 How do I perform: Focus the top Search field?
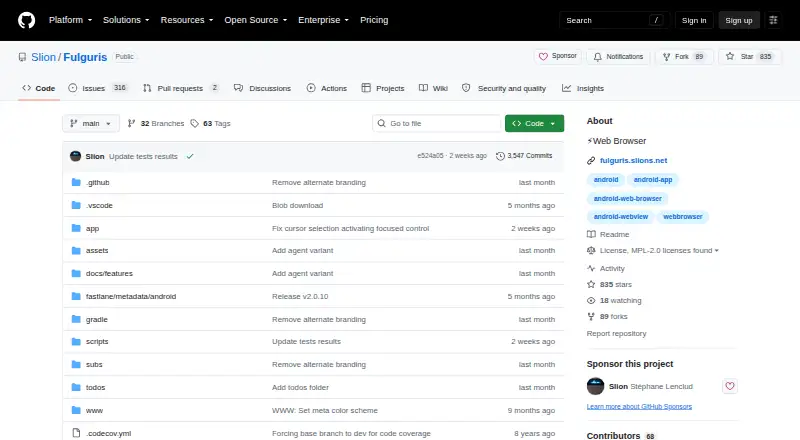coord(614,20)
